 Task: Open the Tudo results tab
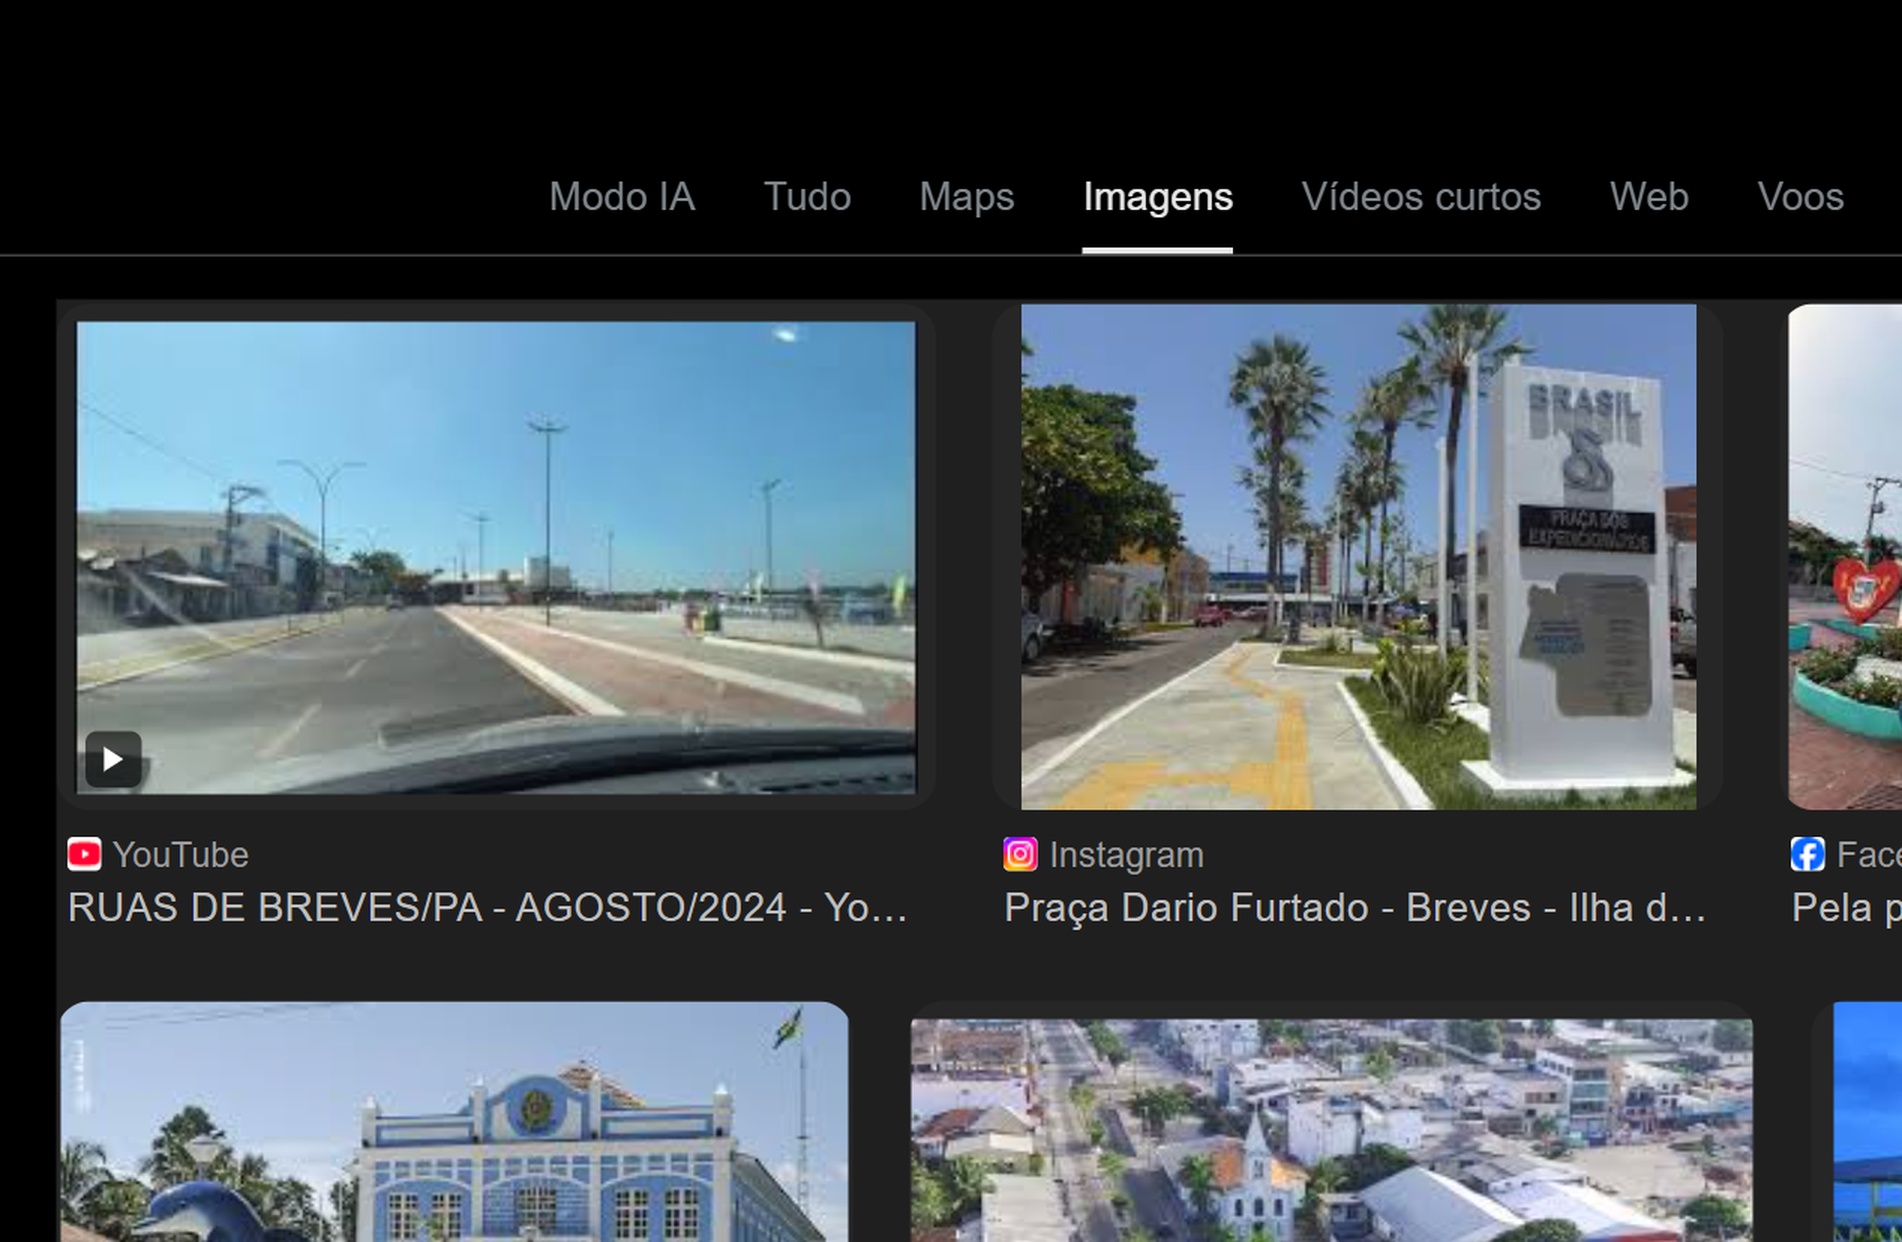807,197
